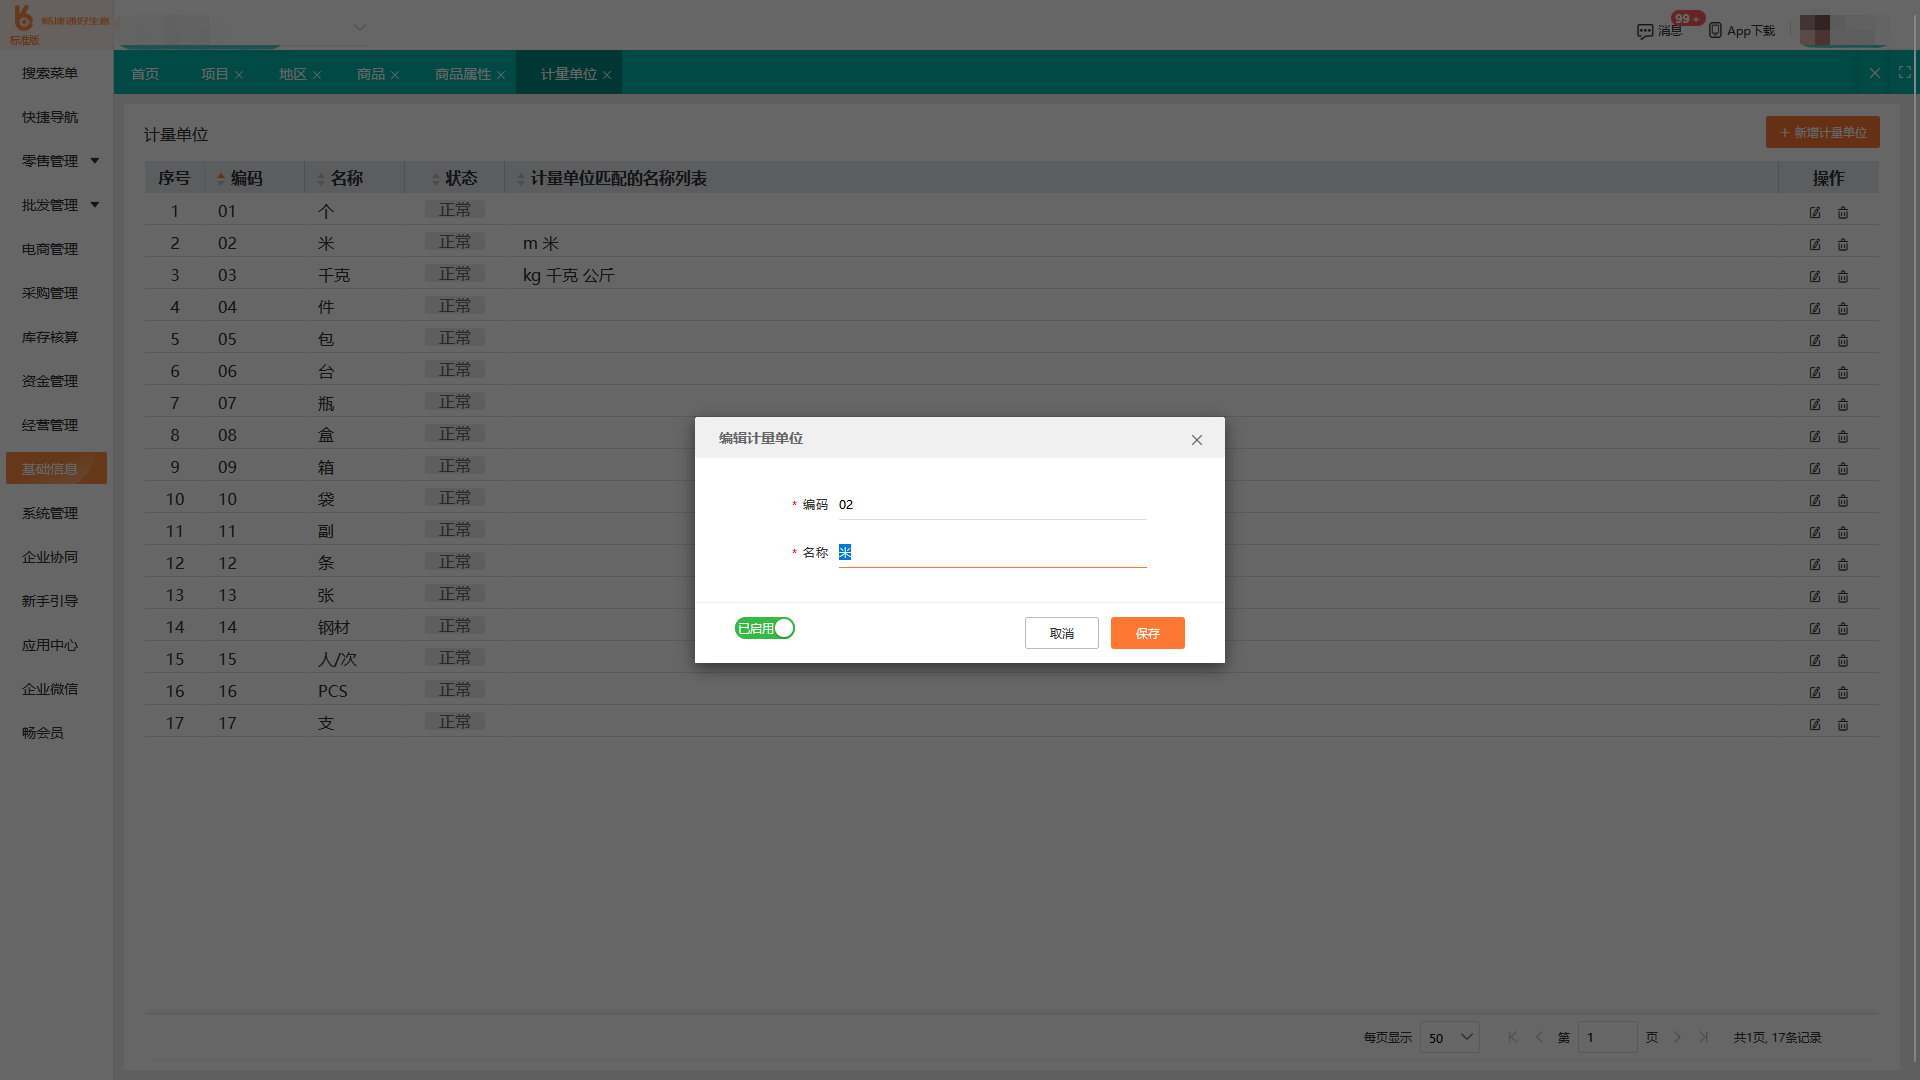Click the delete icon for row 1
Screen dimensions: 1920x1080
point(1844,211)
